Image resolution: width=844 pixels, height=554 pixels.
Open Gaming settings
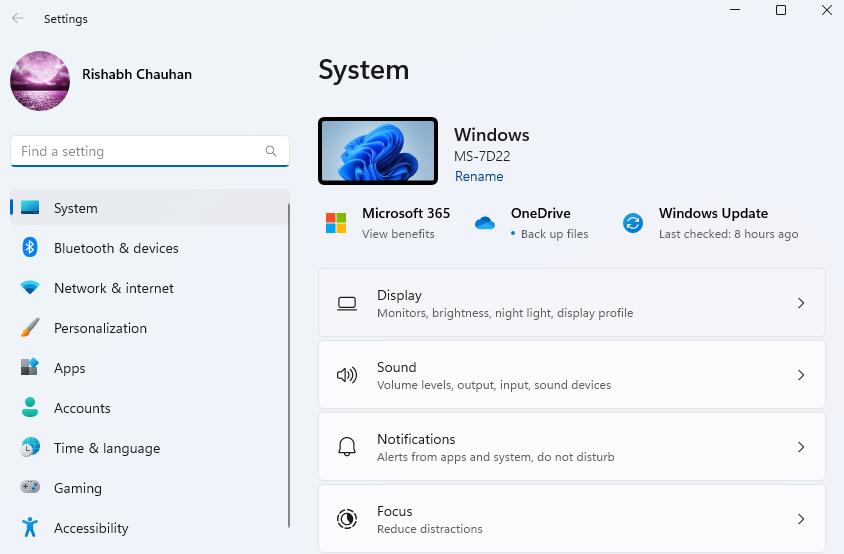pos(150,488)
